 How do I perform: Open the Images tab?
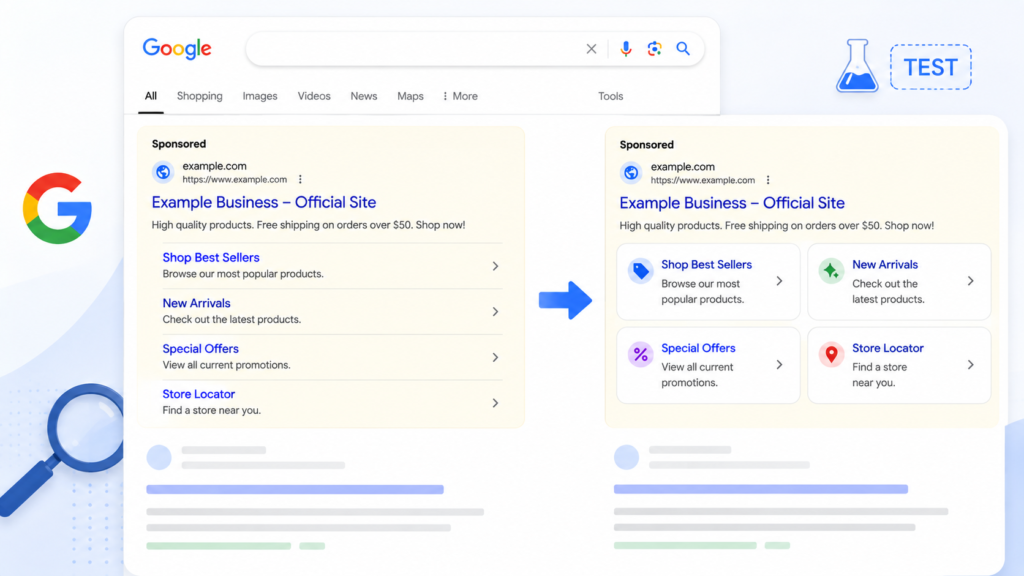coord(260,96)
